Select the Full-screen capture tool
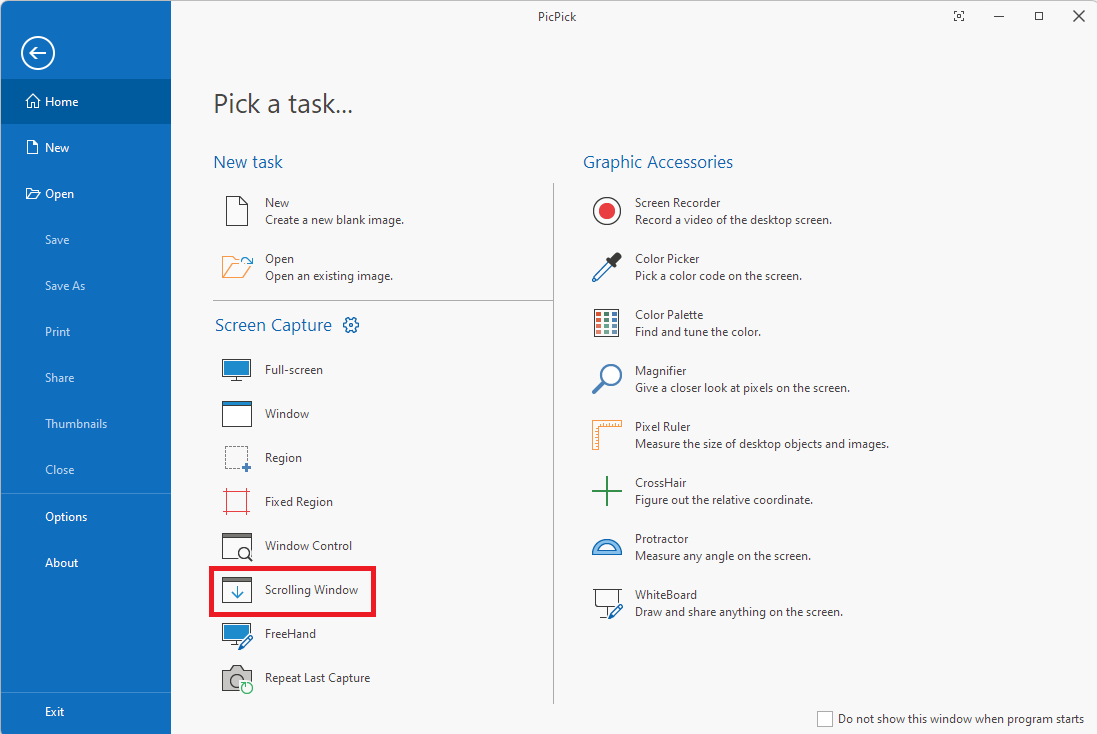The image size is (1097, 734). (x=292, y=369)
